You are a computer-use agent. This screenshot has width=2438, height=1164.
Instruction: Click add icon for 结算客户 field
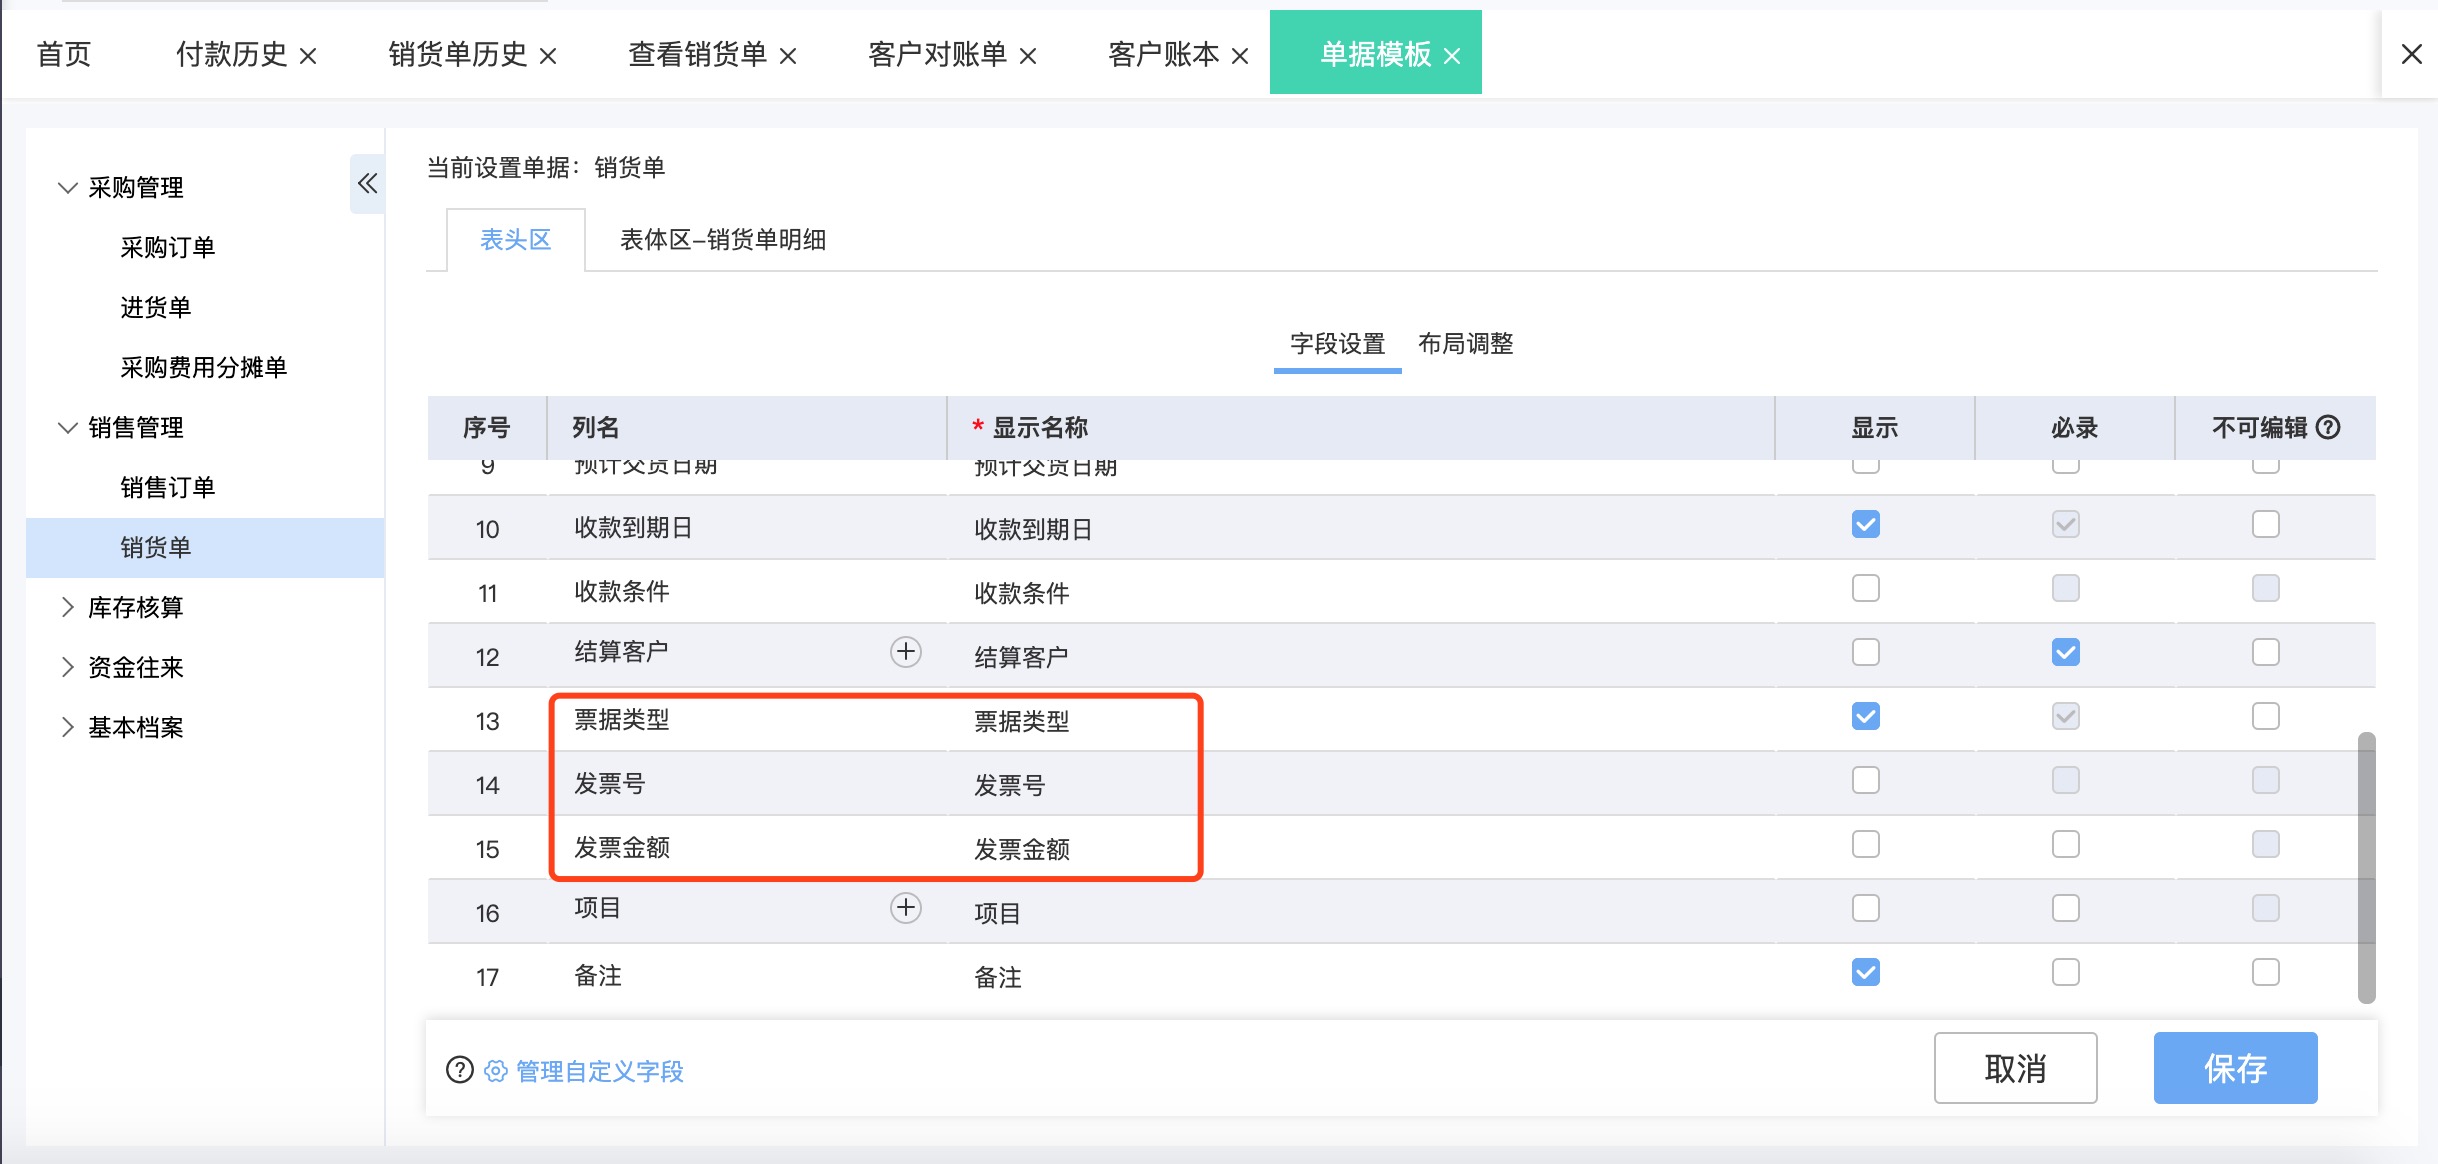point(905,651)
